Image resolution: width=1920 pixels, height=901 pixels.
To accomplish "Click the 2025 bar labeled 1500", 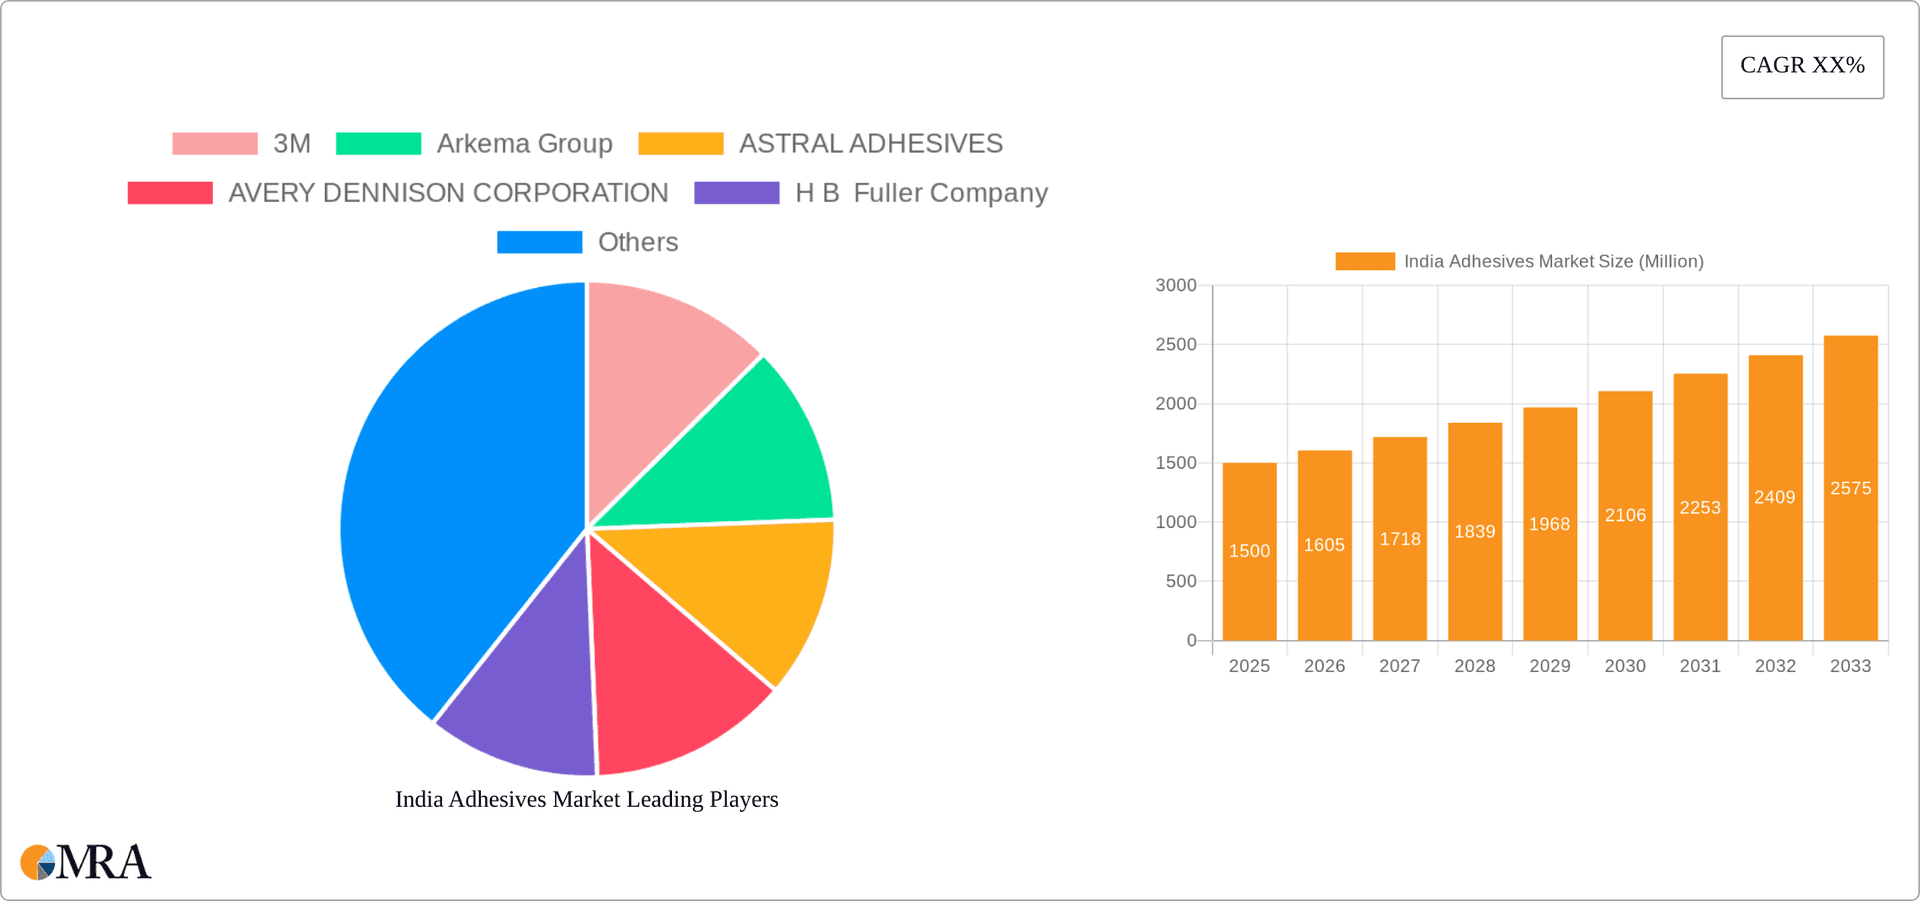I will (x=1249, y=551).
